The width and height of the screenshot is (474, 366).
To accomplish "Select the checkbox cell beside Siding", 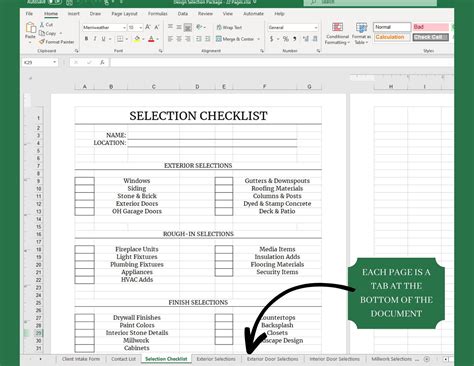I will coord(85,189).
